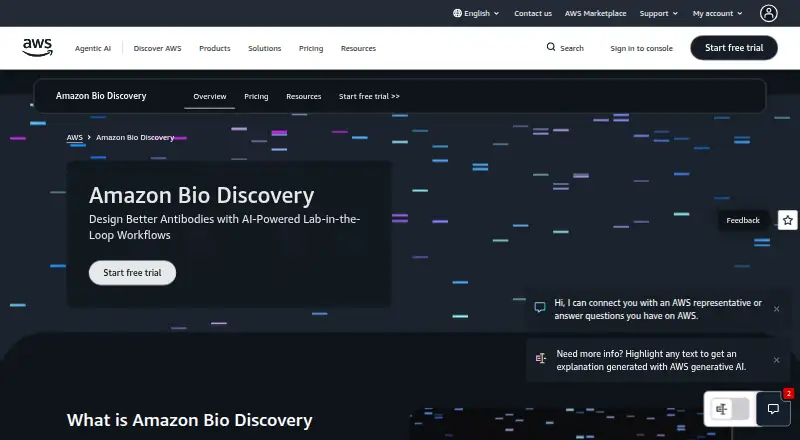Click the white Start free trial hero button
Screen dimensions: 800x440
pos(132,273)
